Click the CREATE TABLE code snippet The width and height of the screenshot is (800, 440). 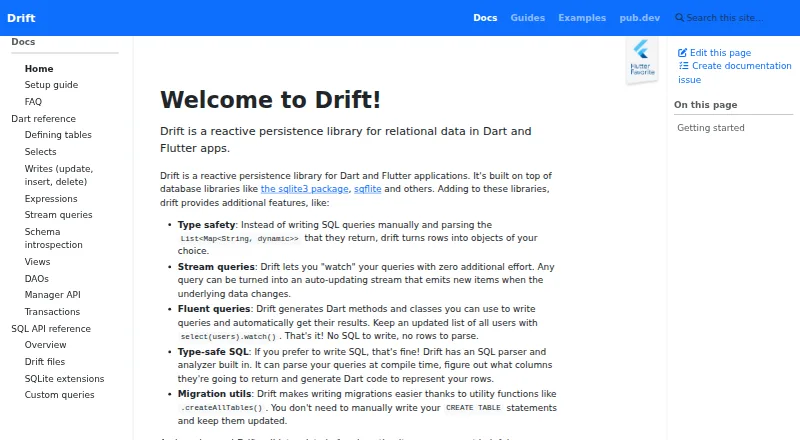point(473,408)
